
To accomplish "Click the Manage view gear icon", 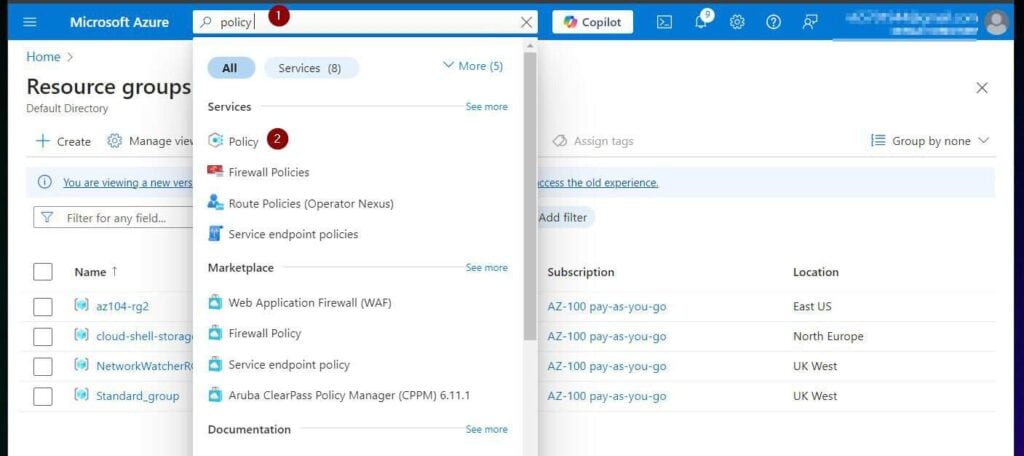I will (x=114, y=141).
